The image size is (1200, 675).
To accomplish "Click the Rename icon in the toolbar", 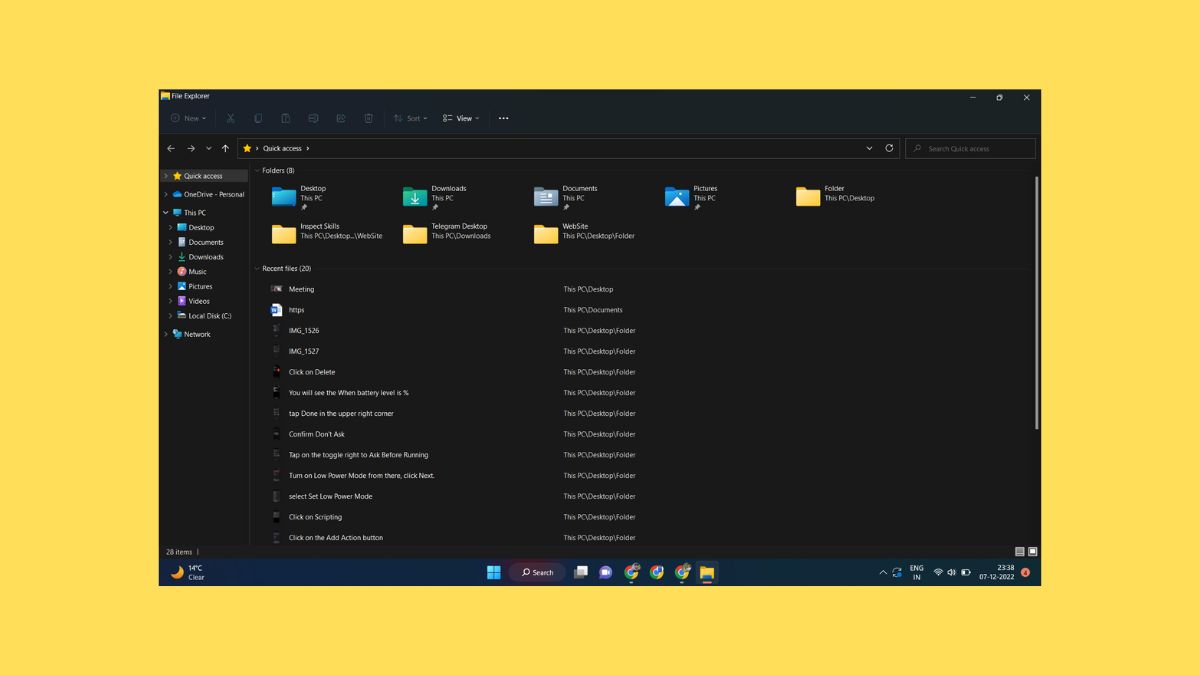I will pos(313,117).
